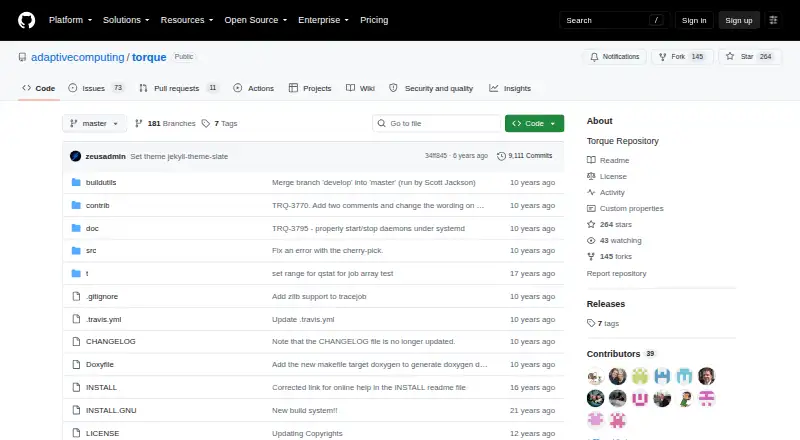This screenshot has height=440, width=800.
Task: Open the Wiki tab
Action: coord(360,88)
